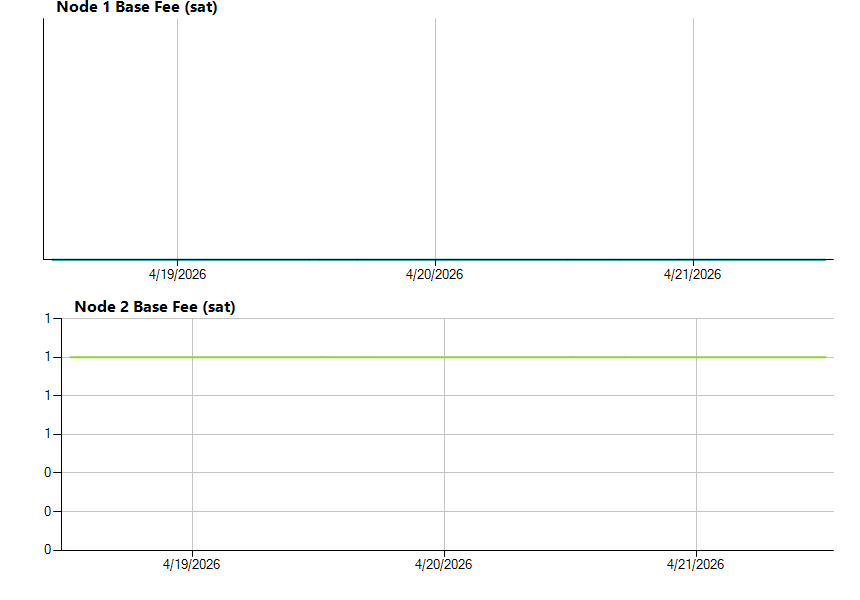The image size is (860, 600).
Task: Select the 4/19/2026 label on Node 1 chart
Action: 177,275
